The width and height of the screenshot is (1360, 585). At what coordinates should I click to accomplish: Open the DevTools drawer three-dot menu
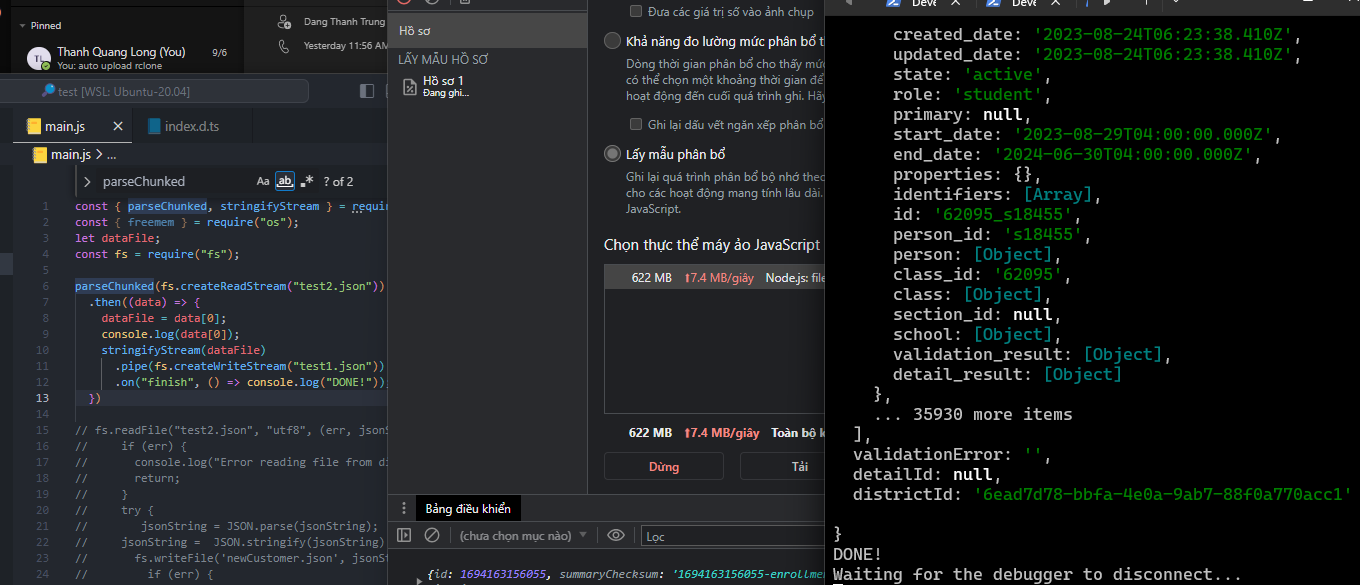(x=403, y=508)
